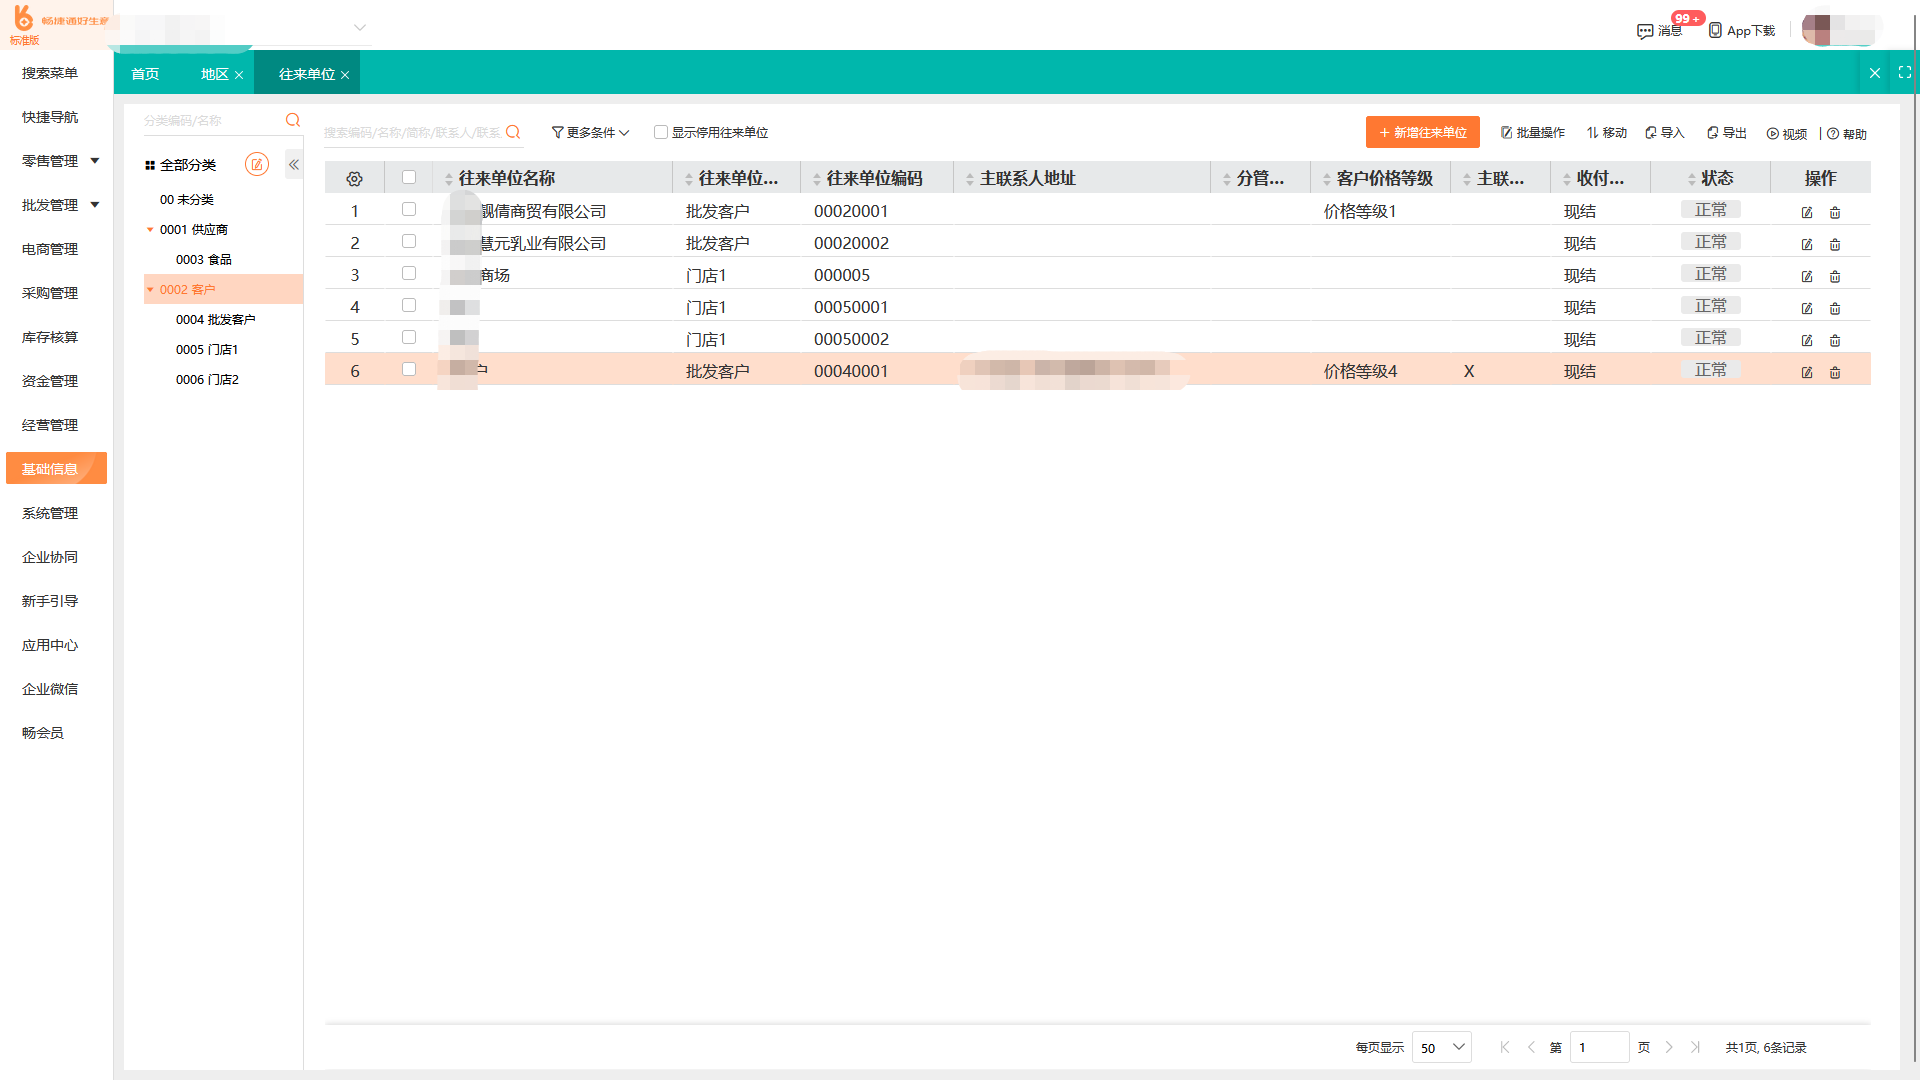Expand 更多条件 filter dropdown

(x=592, y=131)
